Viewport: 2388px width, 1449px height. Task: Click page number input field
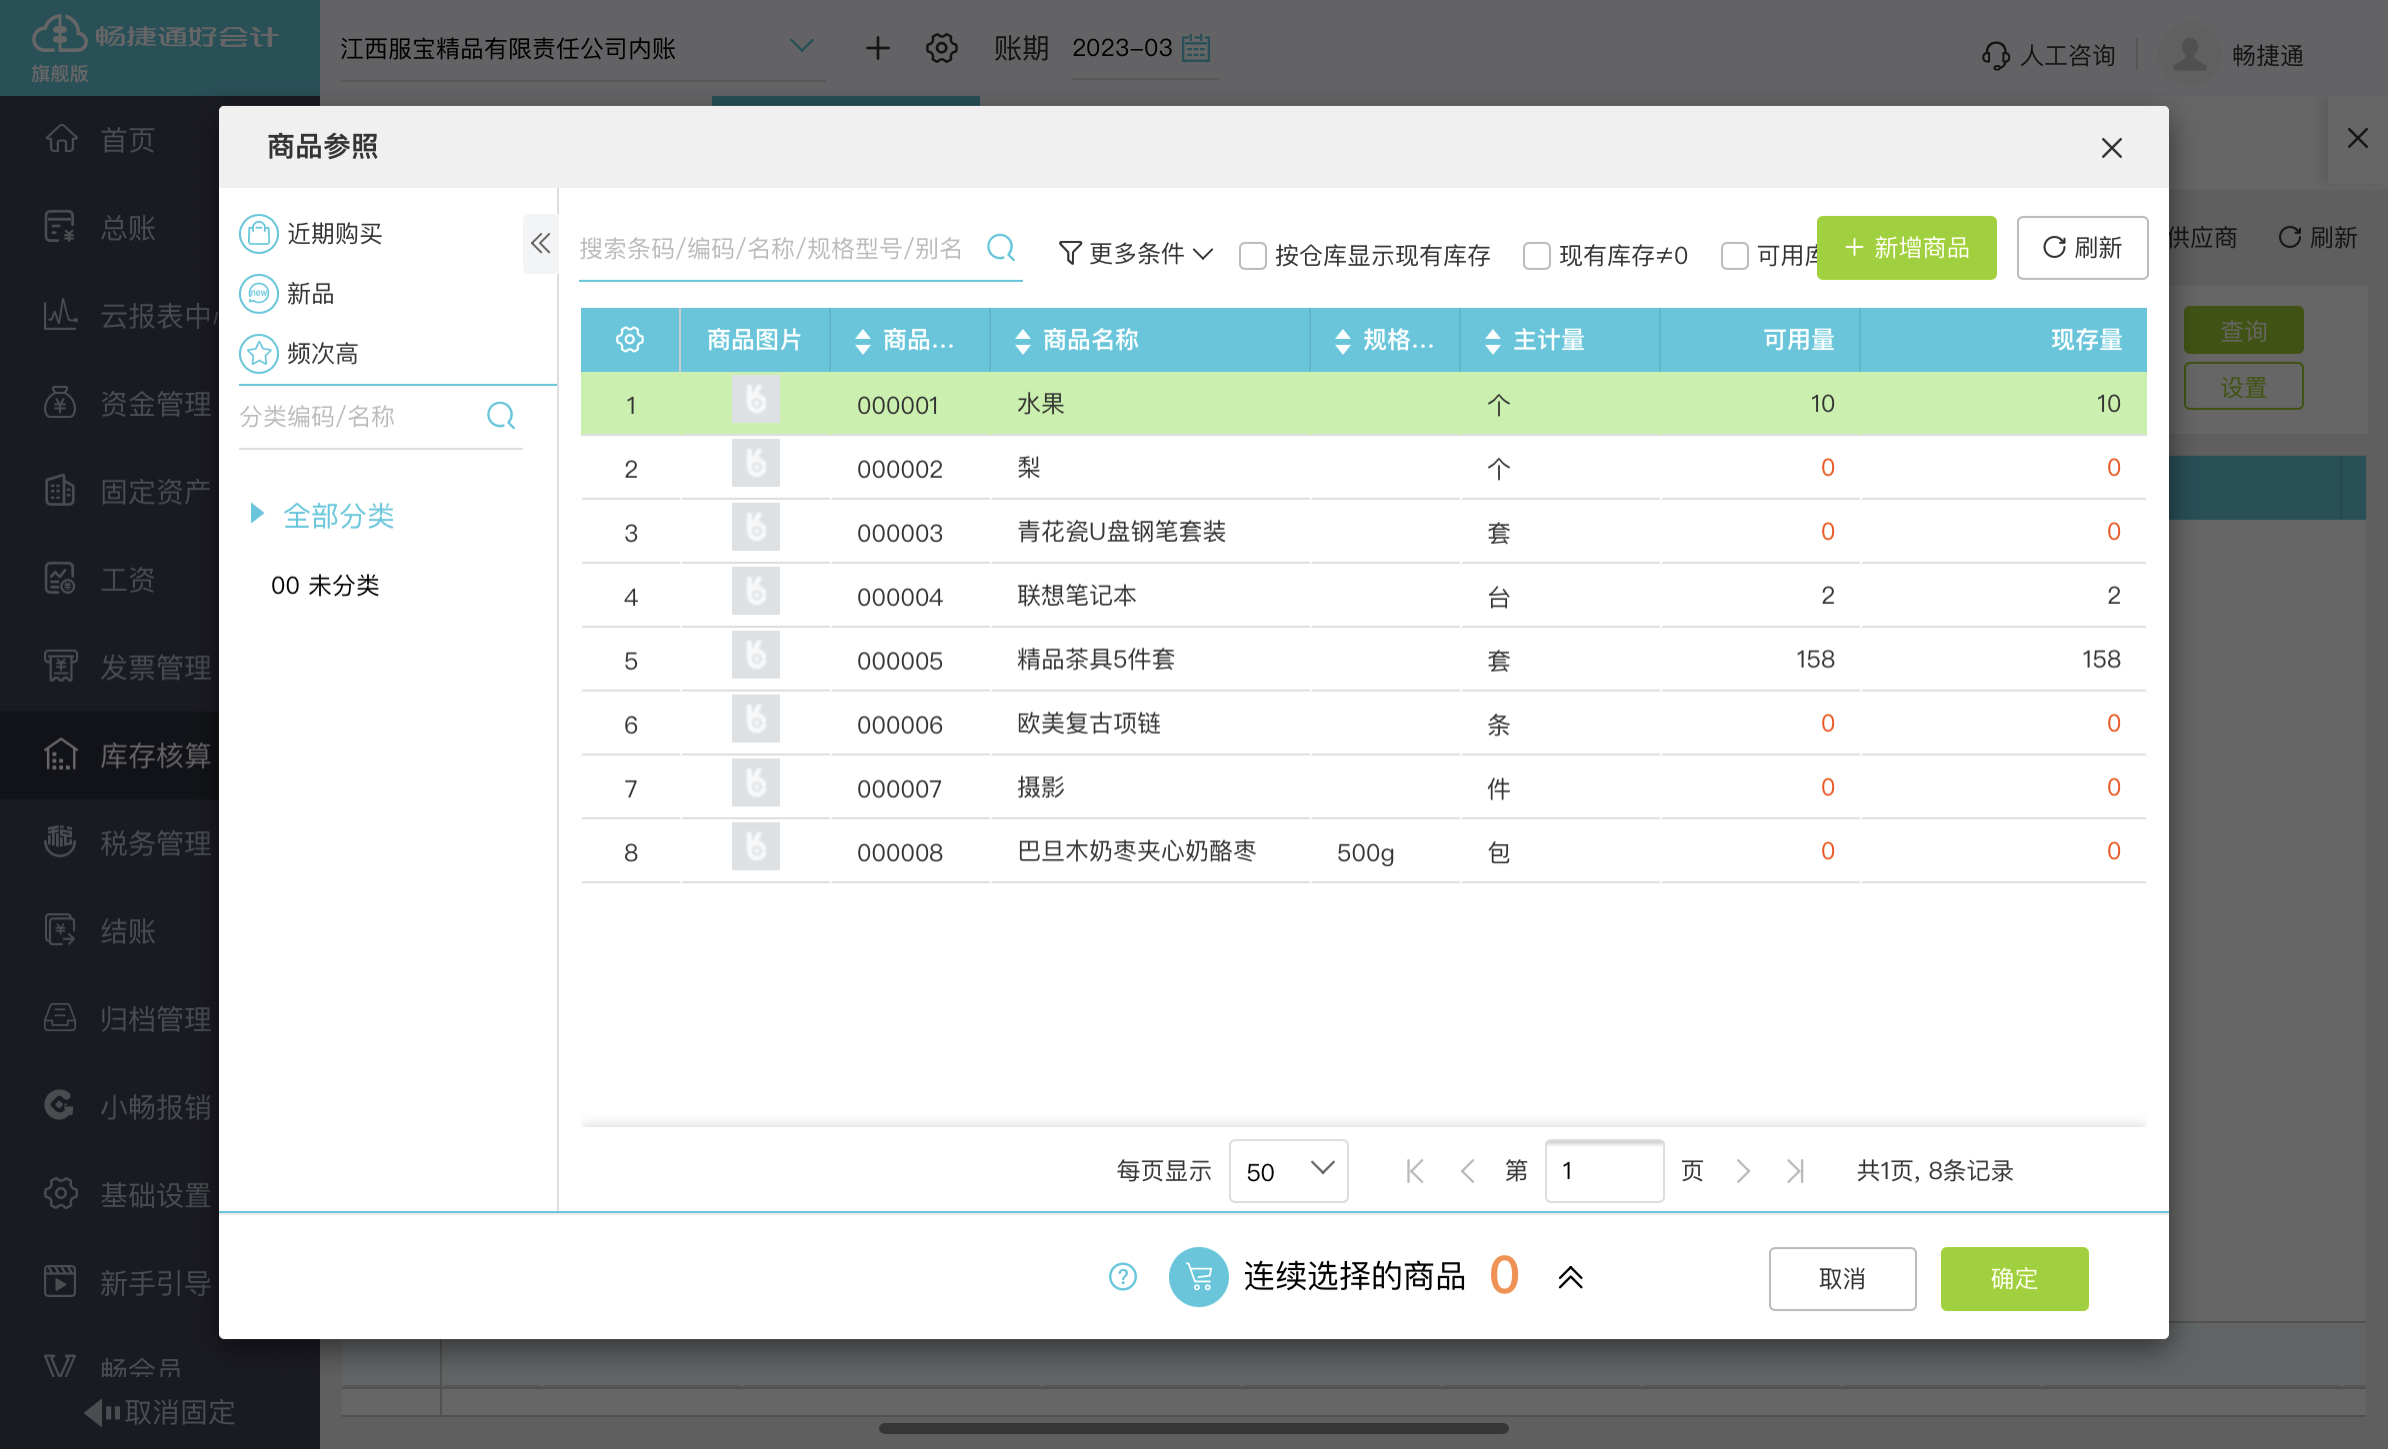(x=1602, y=1171)
